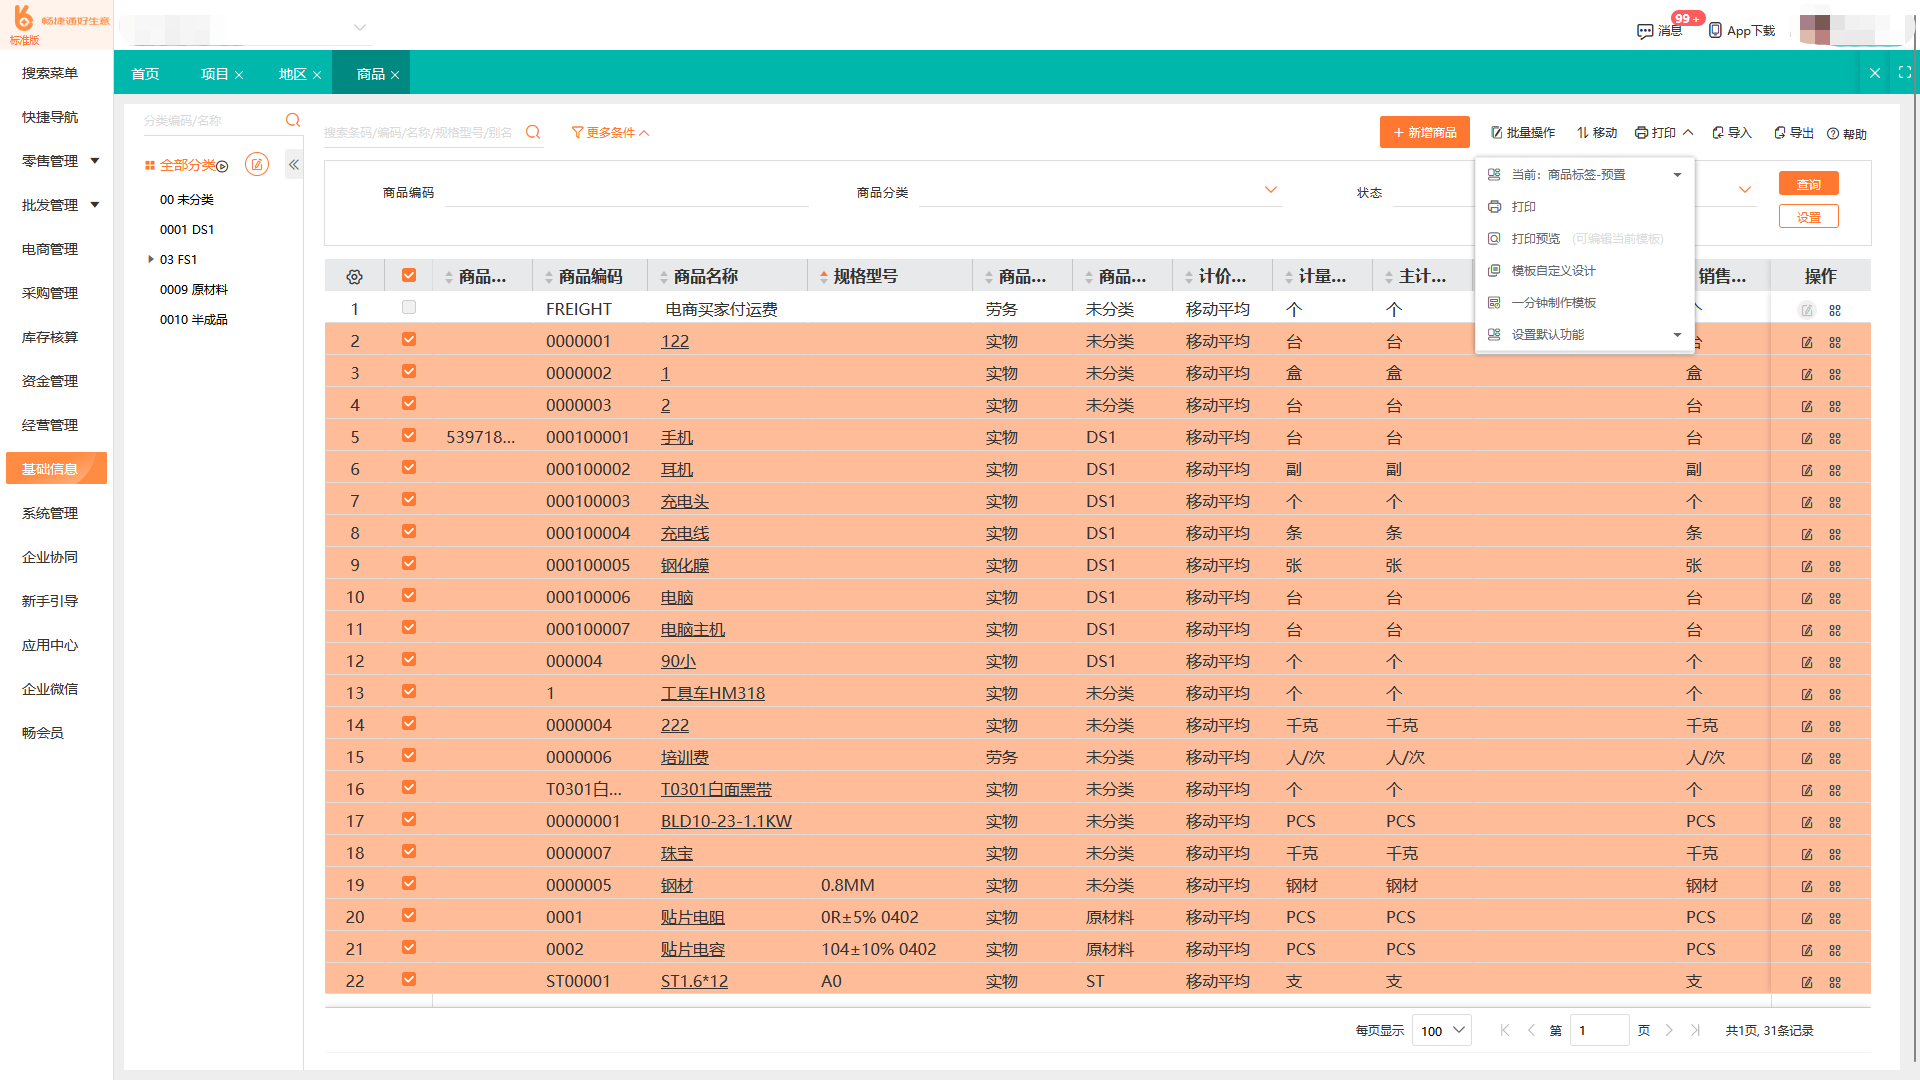Click the 帮助 icon
1920x1080 pixels.
(x=1833, y=132)
